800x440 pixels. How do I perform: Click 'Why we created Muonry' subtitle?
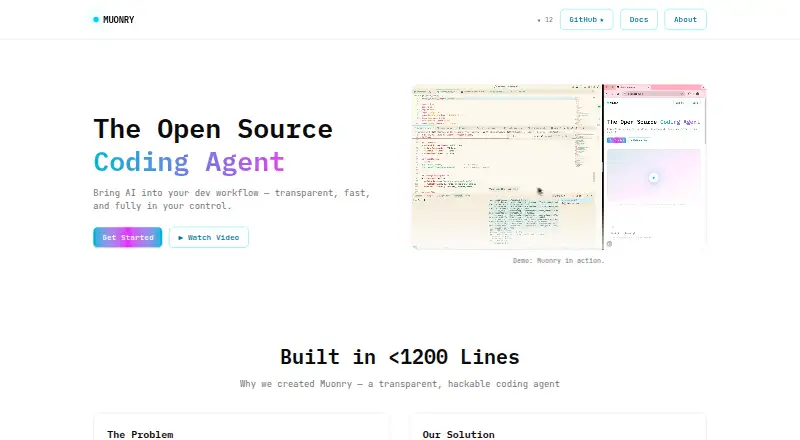point(400,384)
